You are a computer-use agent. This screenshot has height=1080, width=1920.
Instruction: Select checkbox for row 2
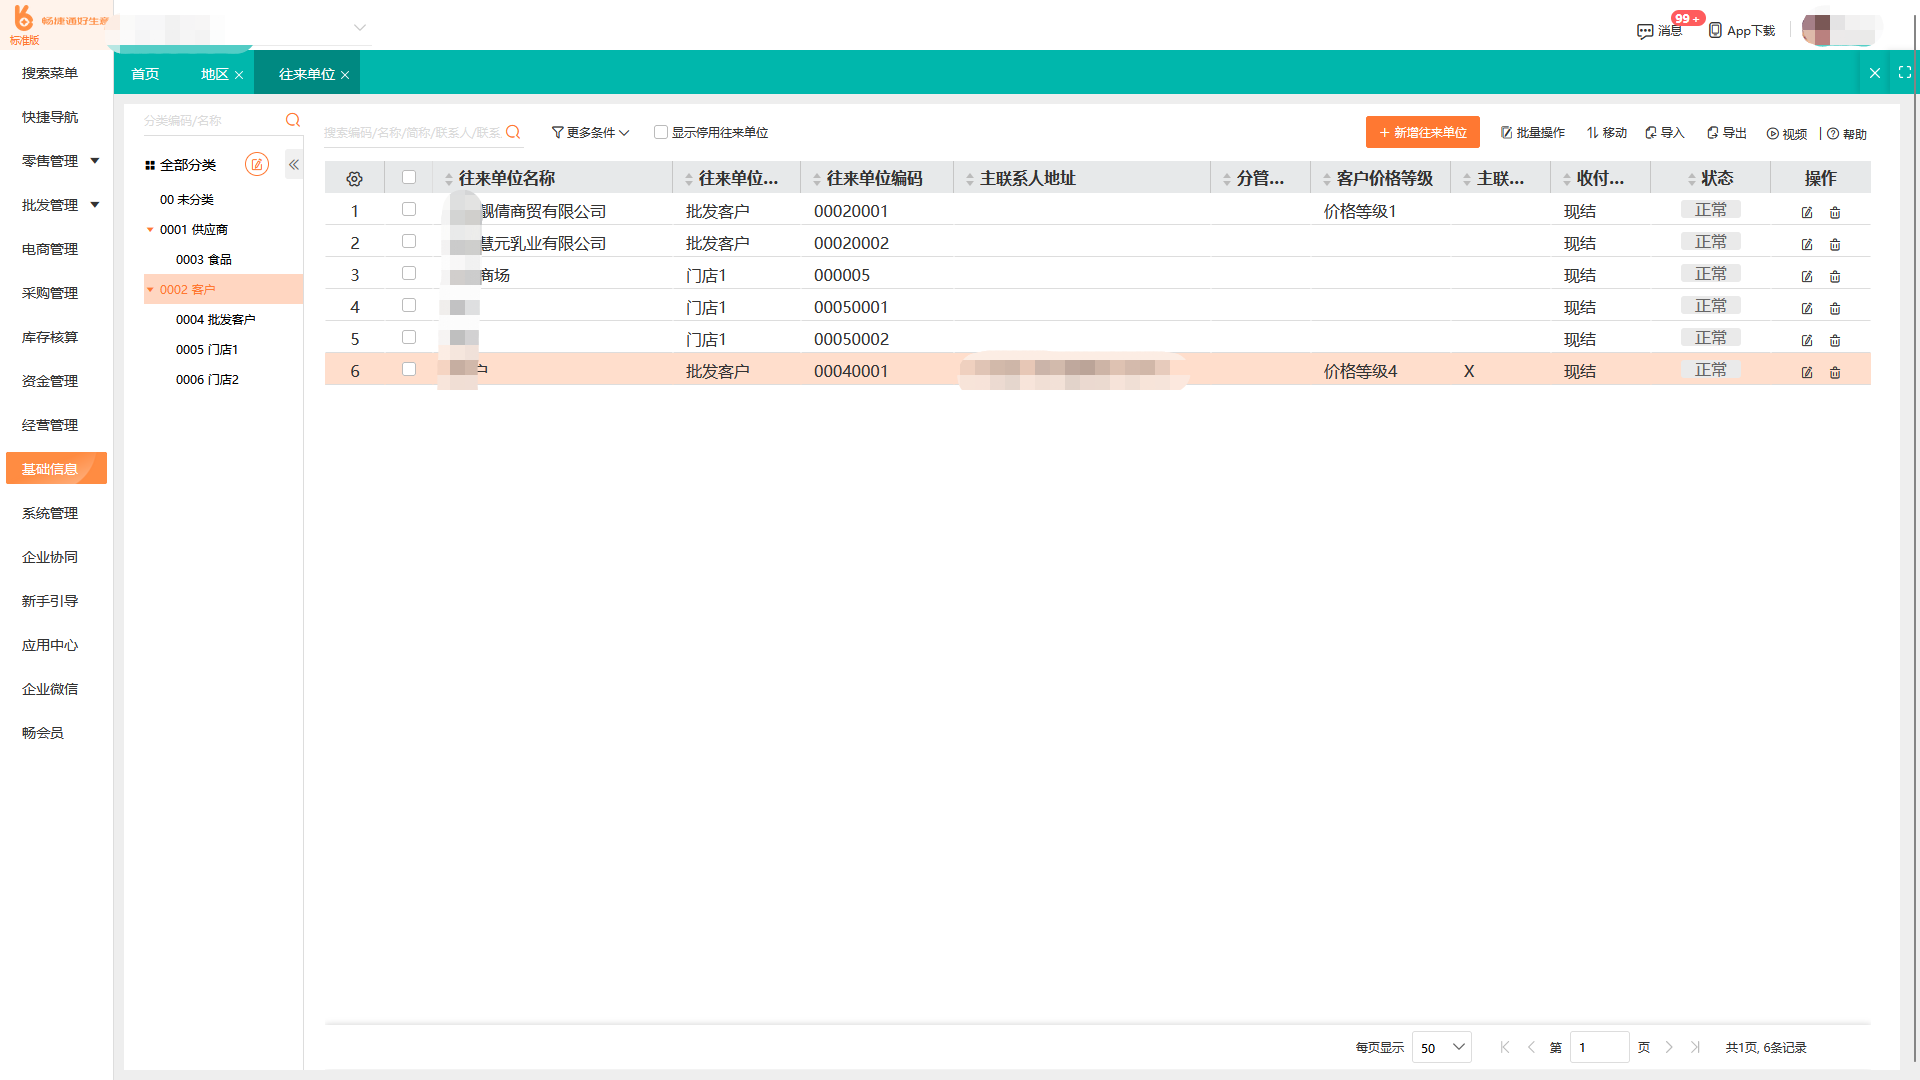pos(410,241)
